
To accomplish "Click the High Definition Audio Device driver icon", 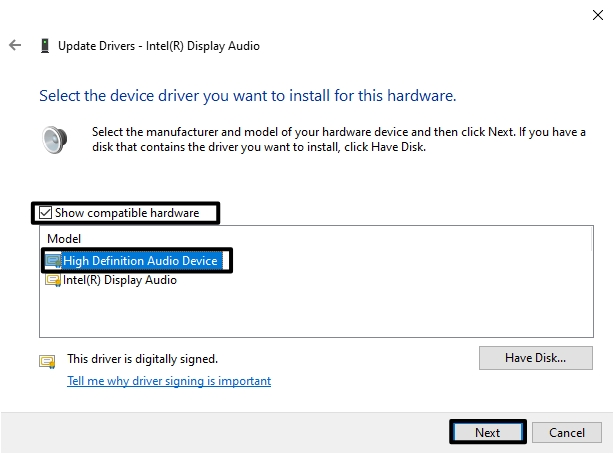I will pos(53,261).
